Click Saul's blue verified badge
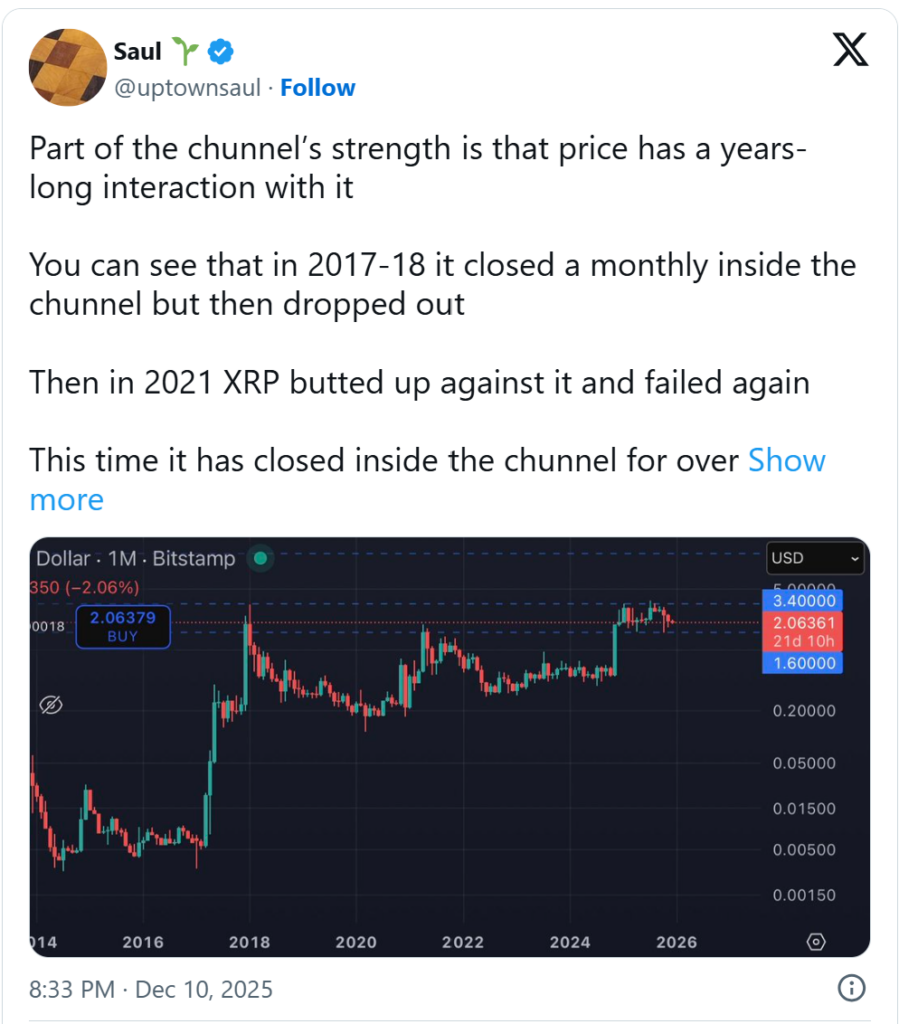The height and width of the screenshot is (1024, 899). point(219,51)
